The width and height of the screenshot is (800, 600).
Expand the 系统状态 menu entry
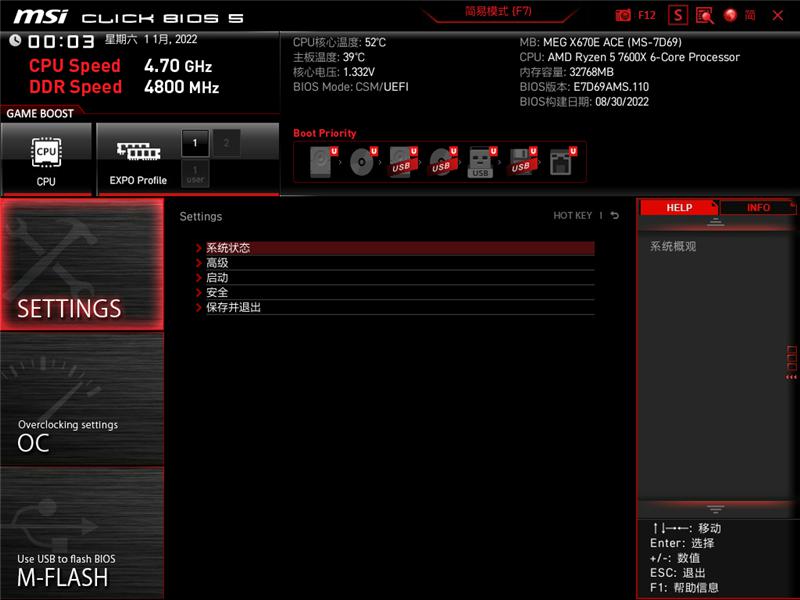click(x=228, y=248)
